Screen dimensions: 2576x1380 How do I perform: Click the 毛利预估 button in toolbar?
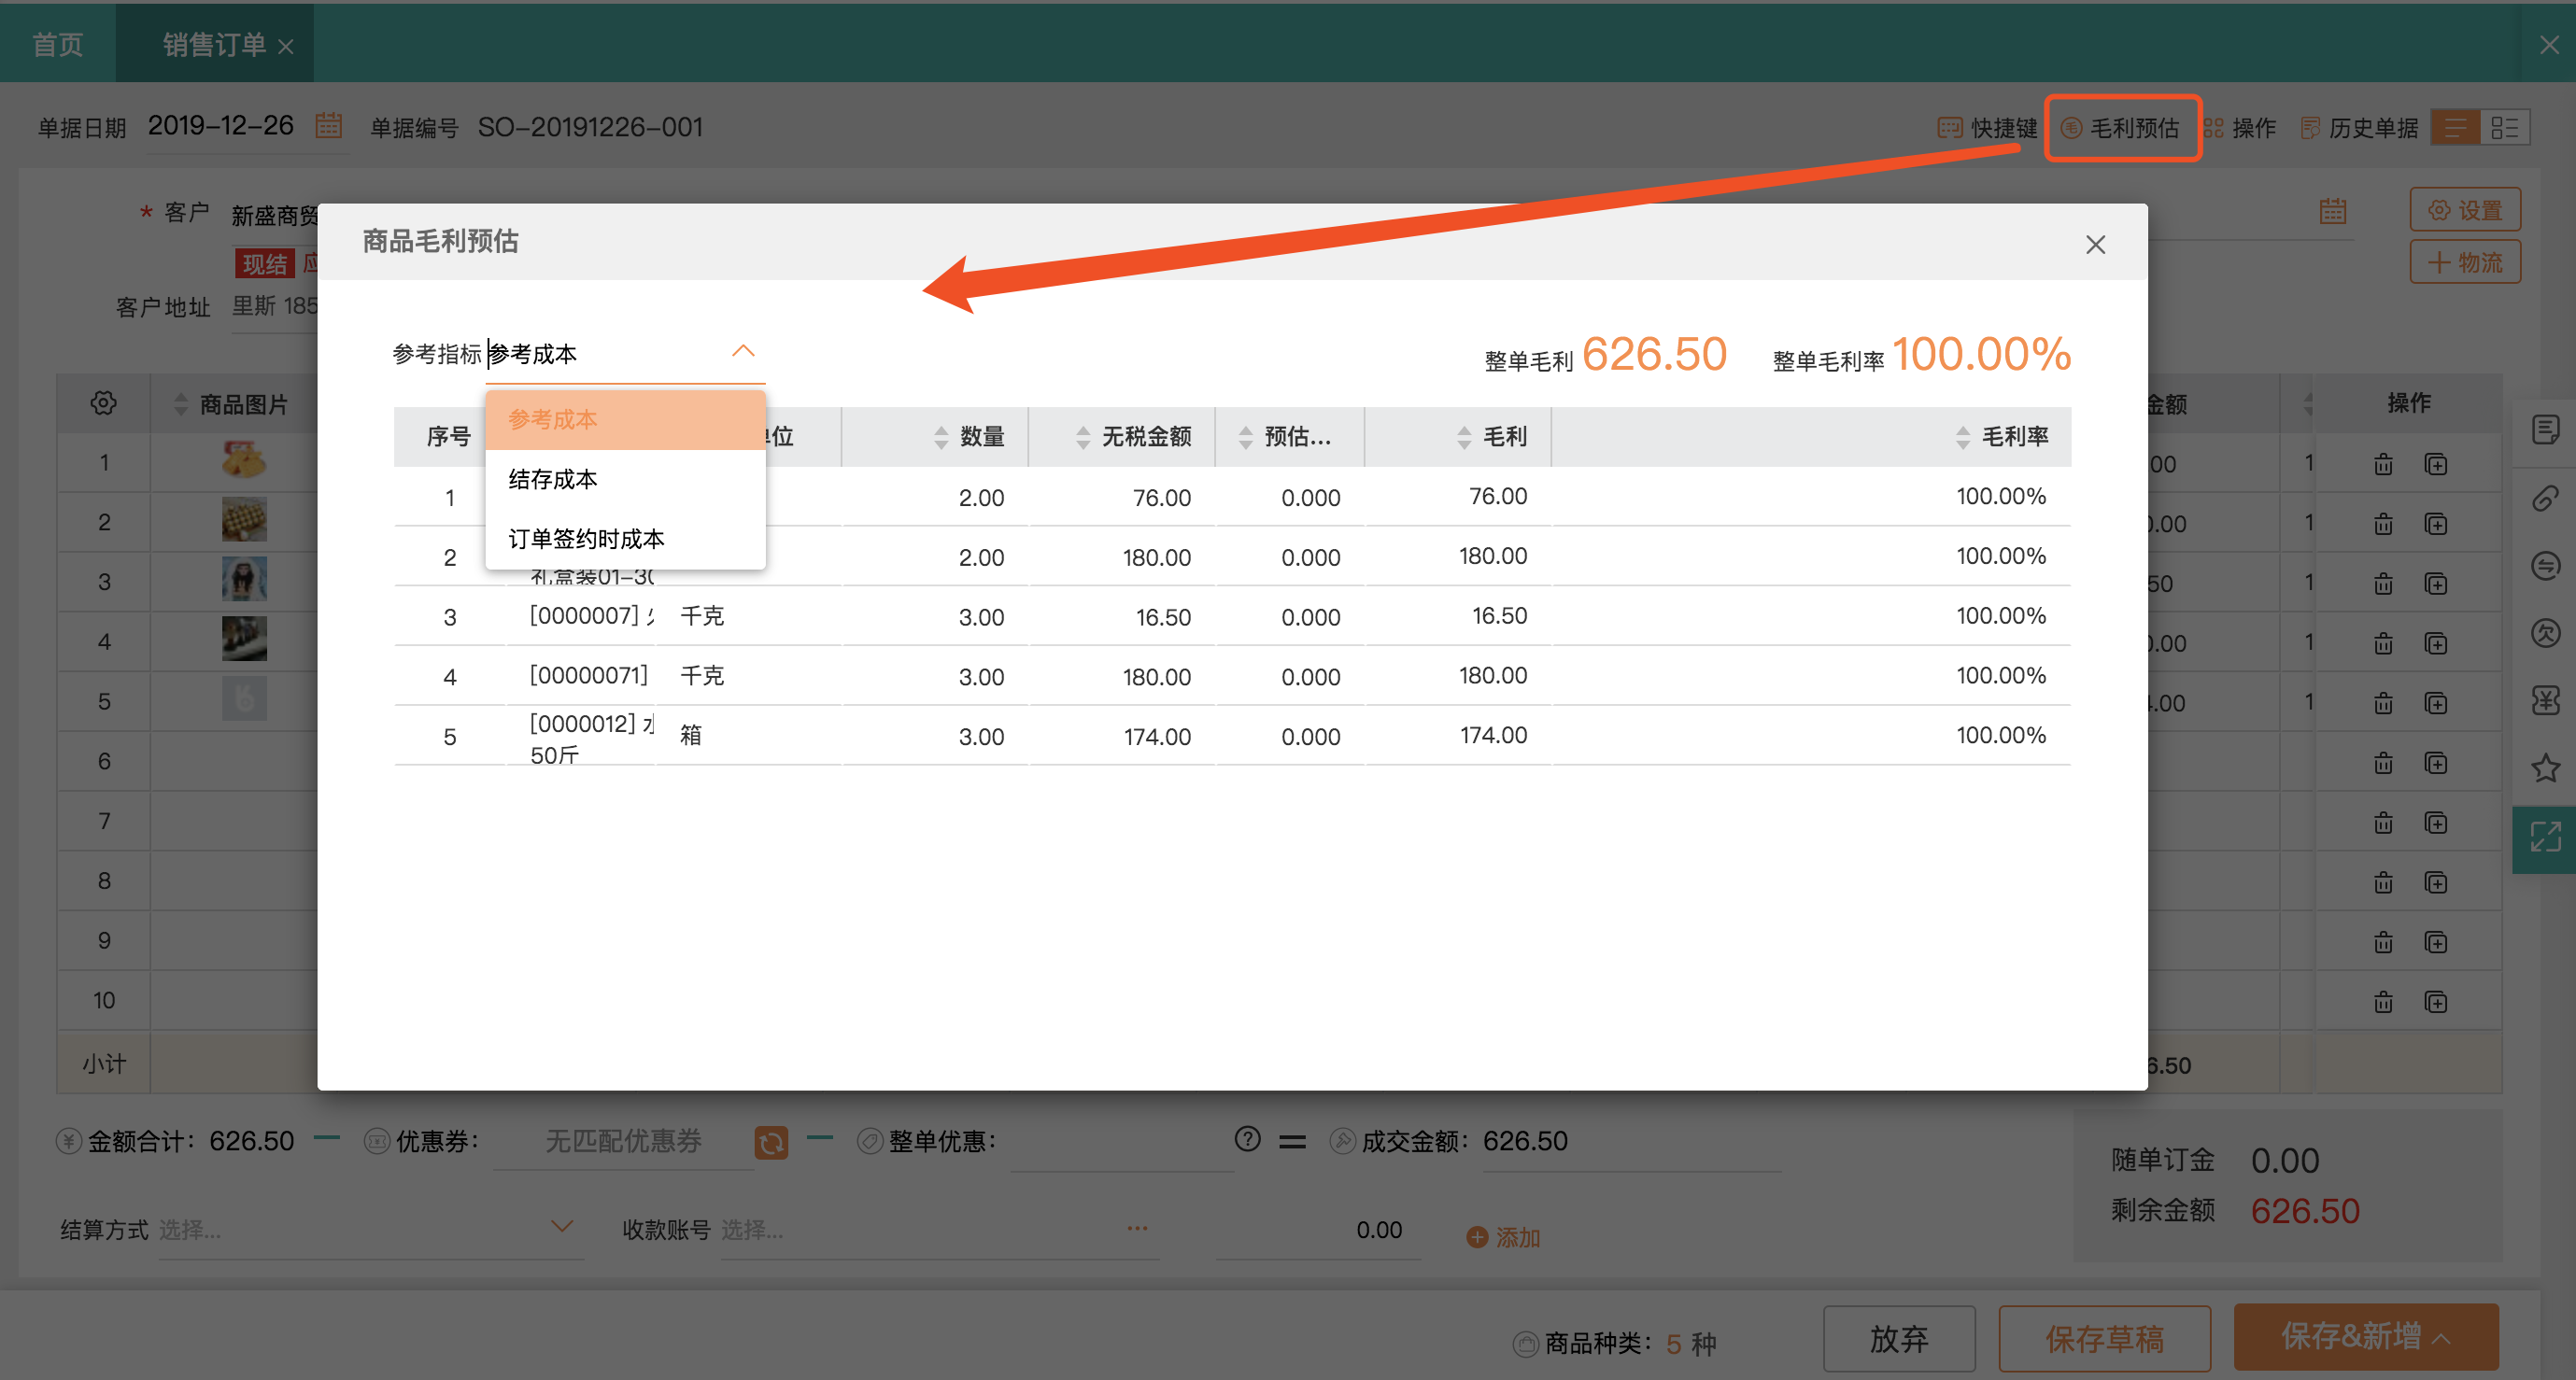pyautogui.click(x=2125, y=128)
